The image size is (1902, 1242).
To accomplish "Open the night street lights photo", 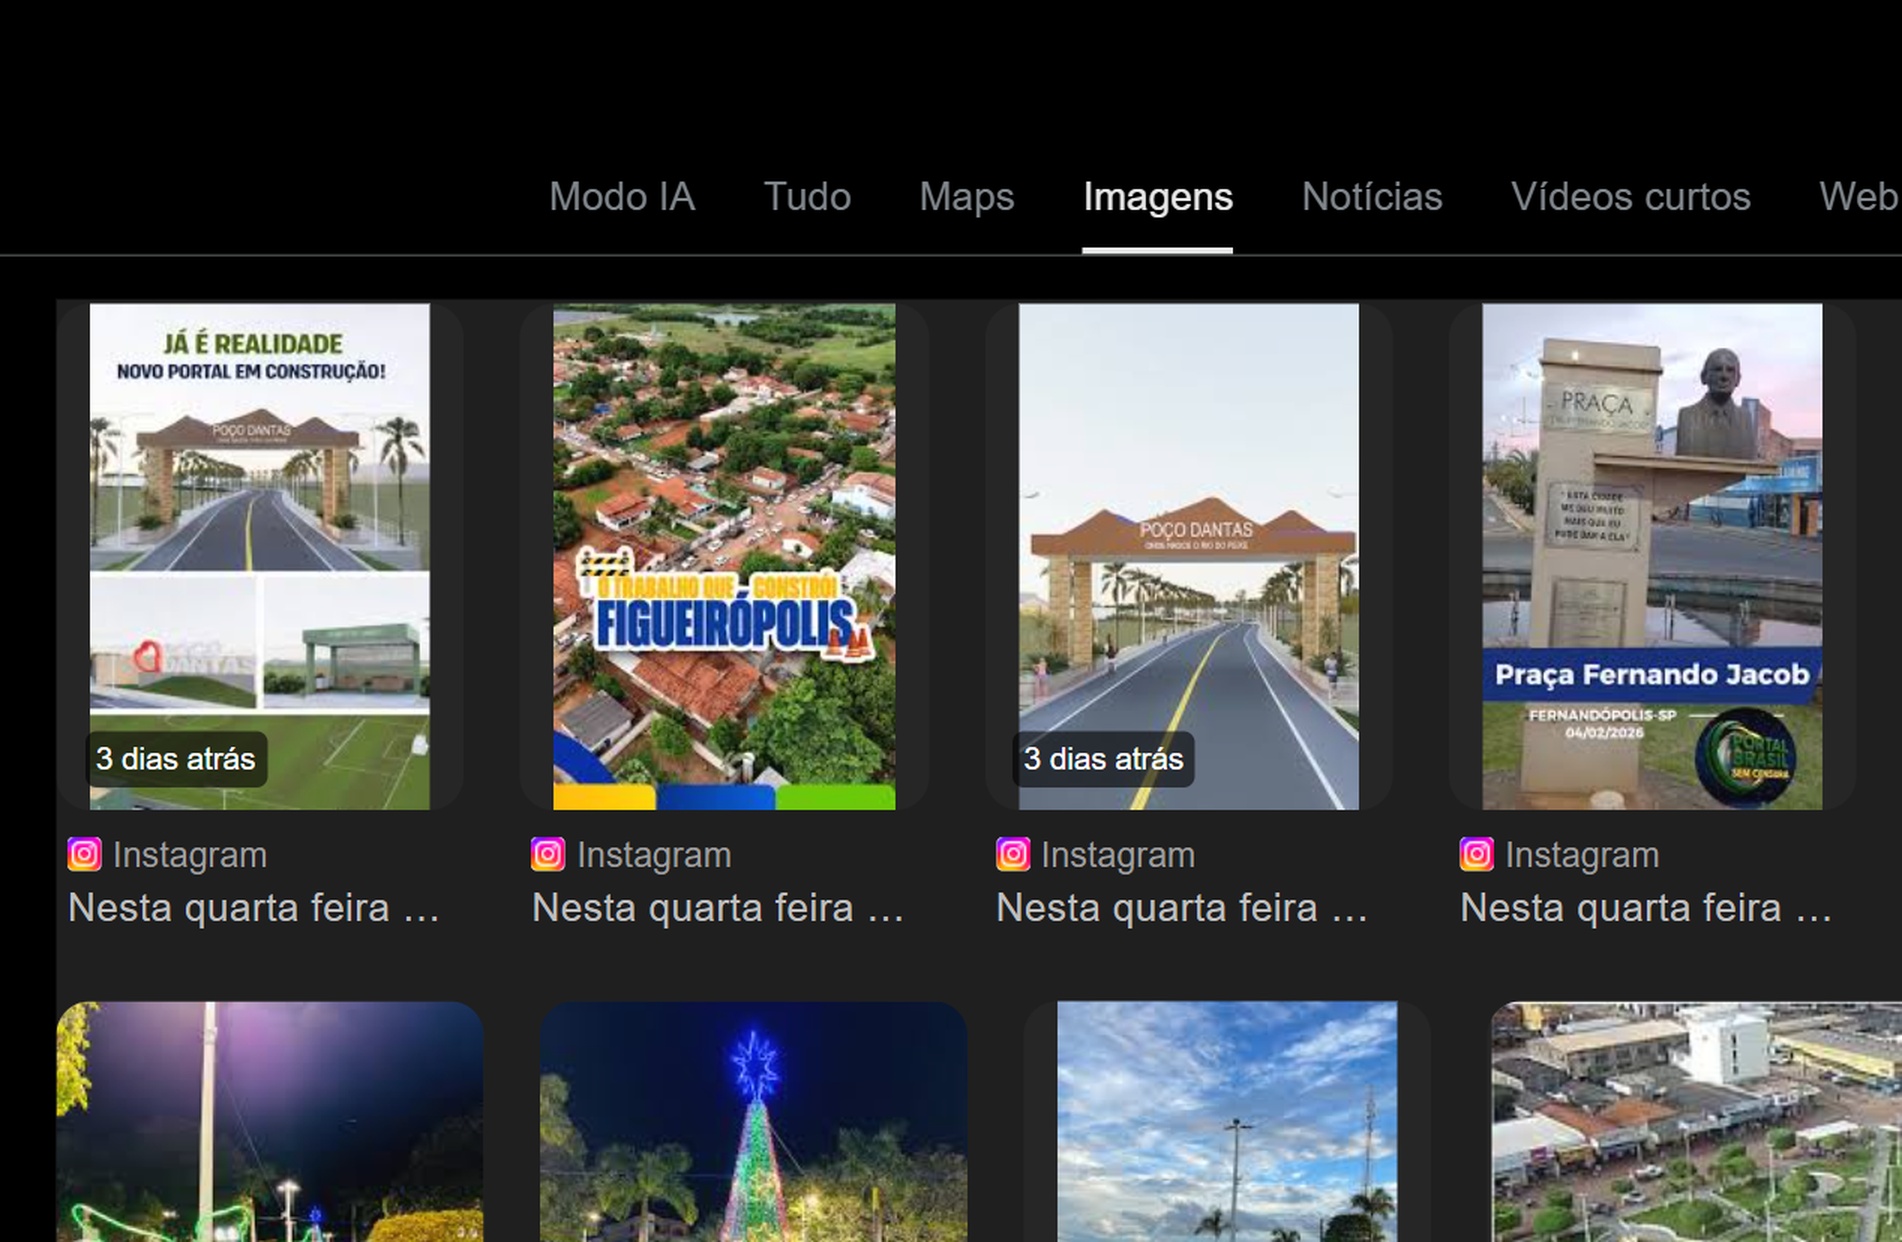I will 270,1122.
